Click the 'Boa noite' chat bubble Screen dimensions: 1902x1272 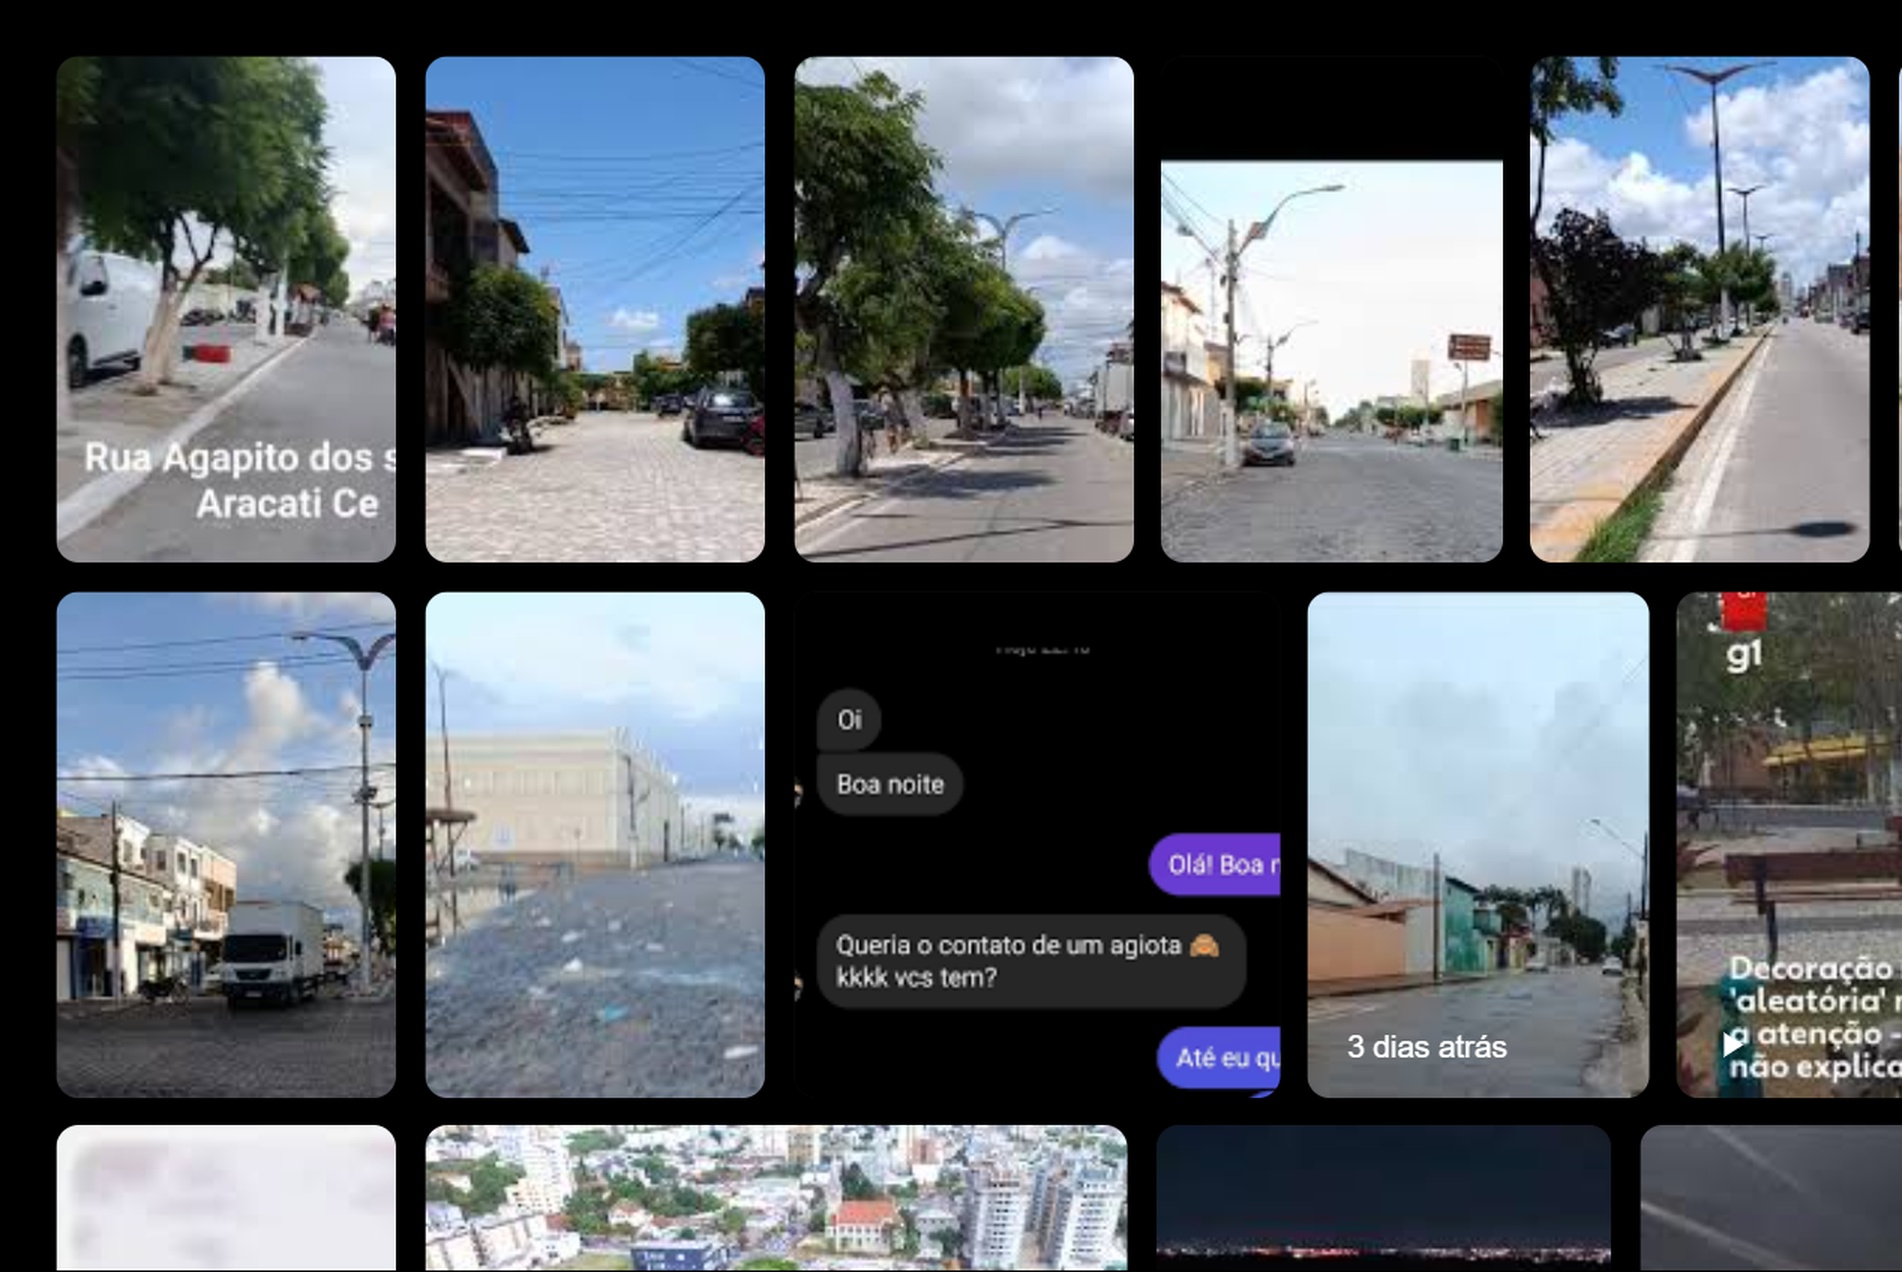coord(889,785)
